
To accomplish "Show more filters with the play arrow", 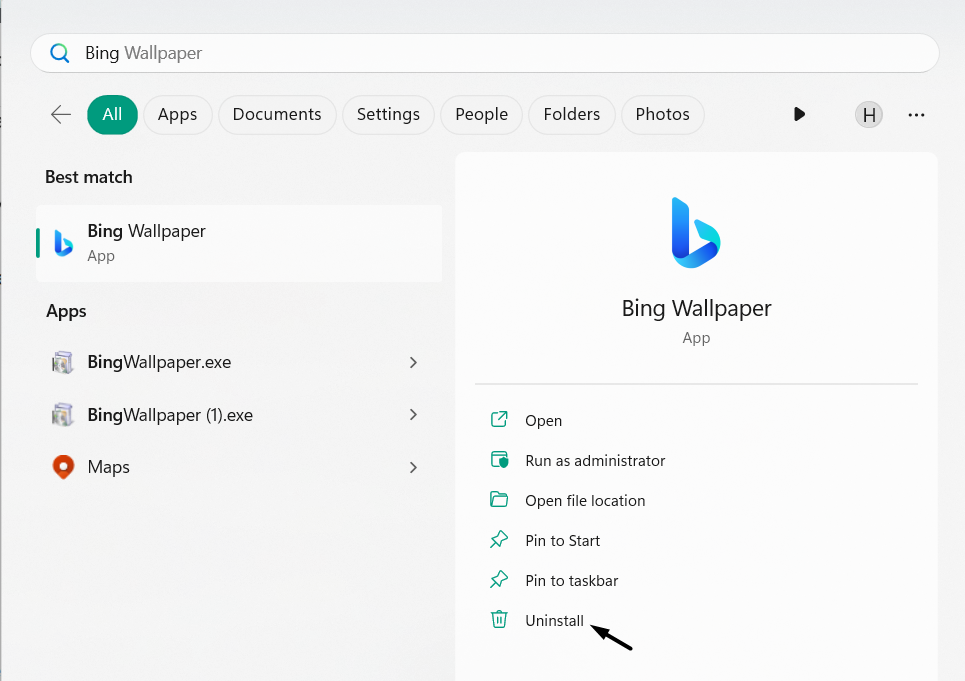I will pos(799,114).
